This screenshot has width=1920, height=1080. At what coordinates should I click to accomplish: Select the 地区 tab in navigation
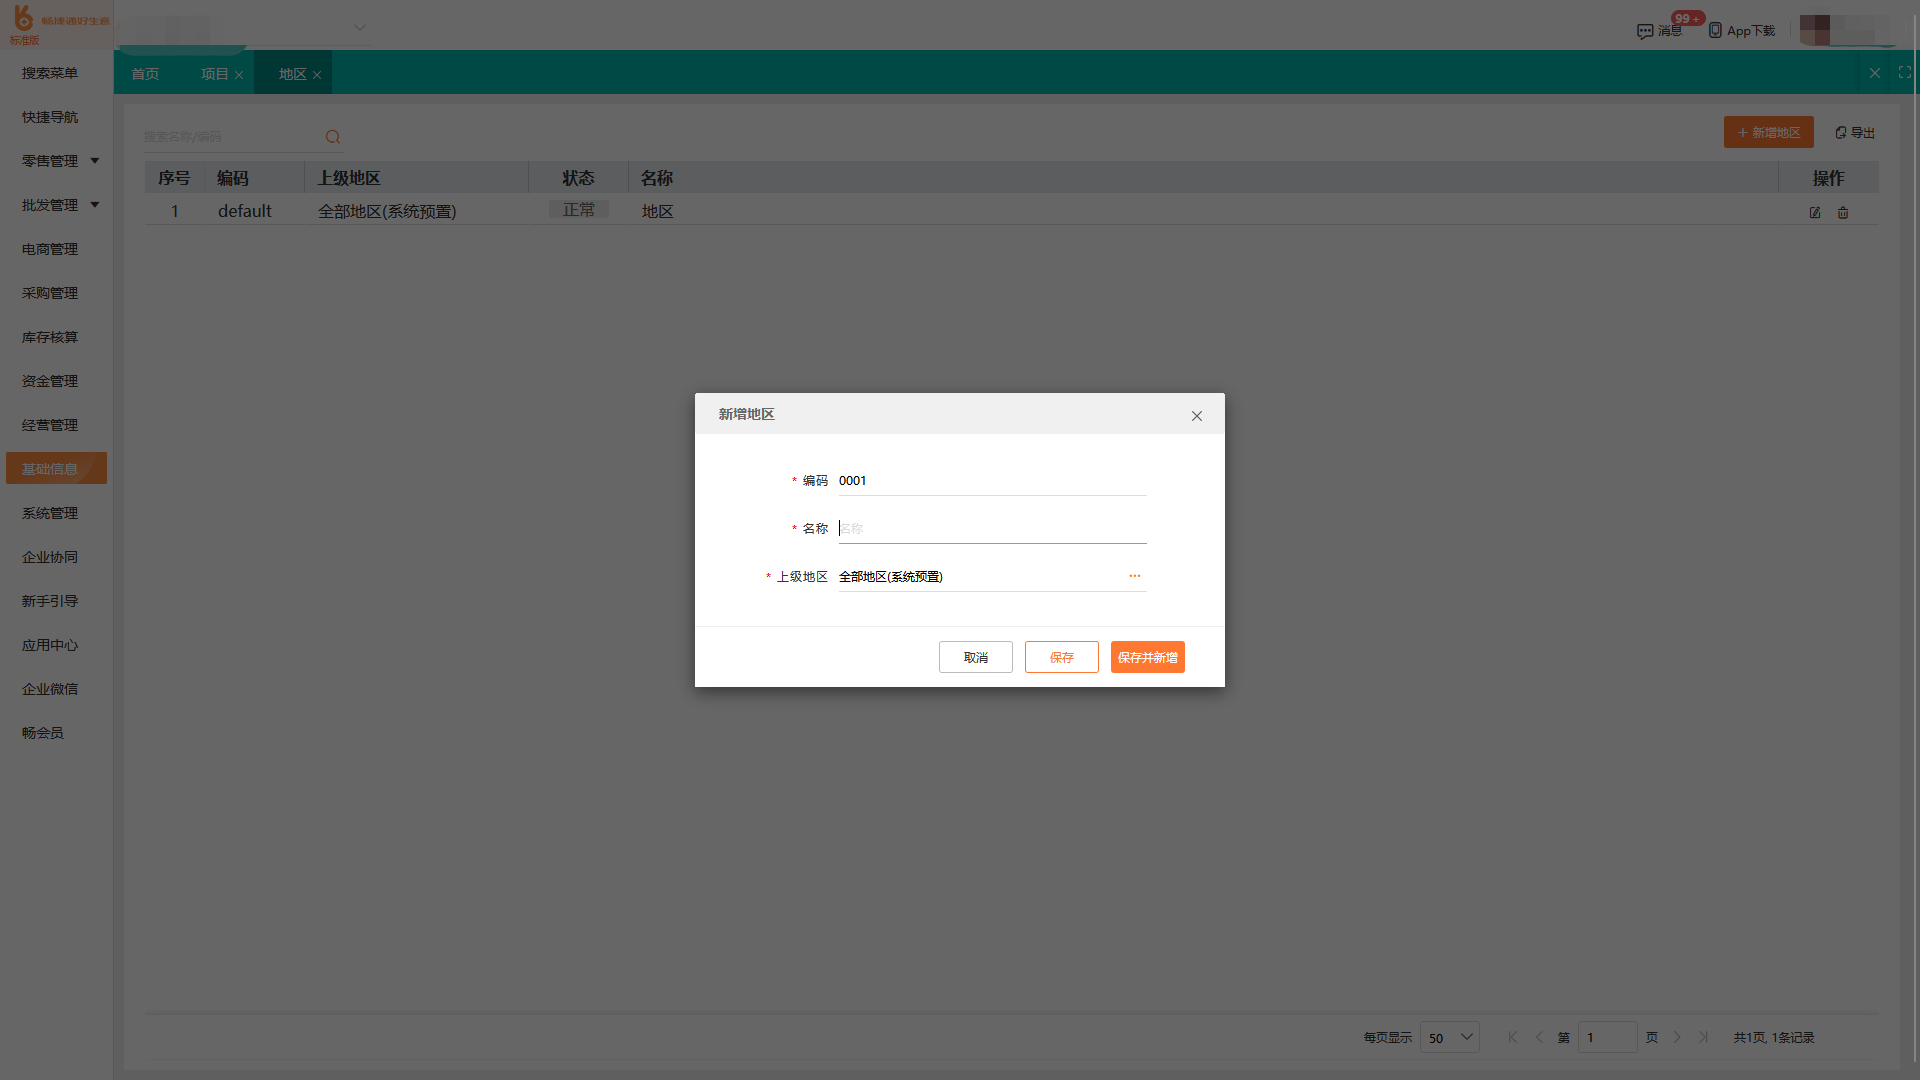point(290,73)
